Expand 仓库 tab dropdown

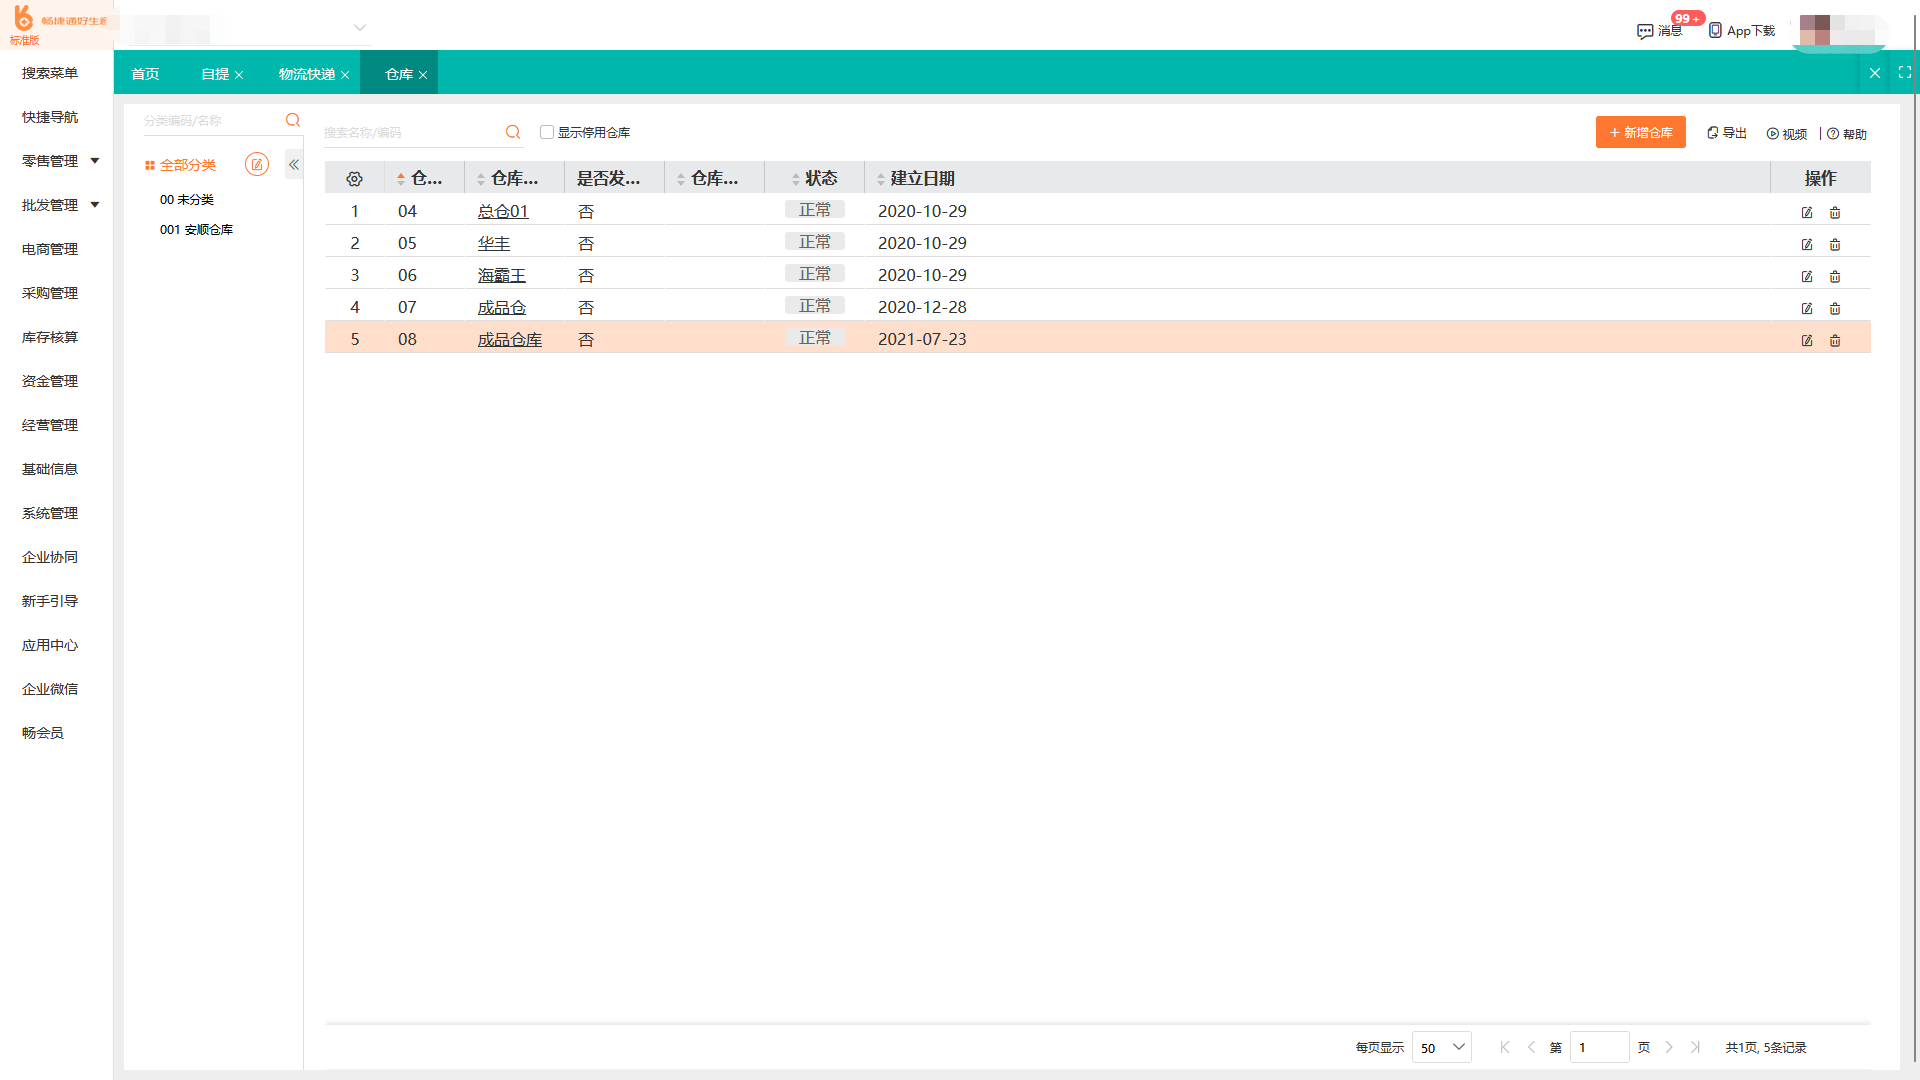tap(398, 73)
